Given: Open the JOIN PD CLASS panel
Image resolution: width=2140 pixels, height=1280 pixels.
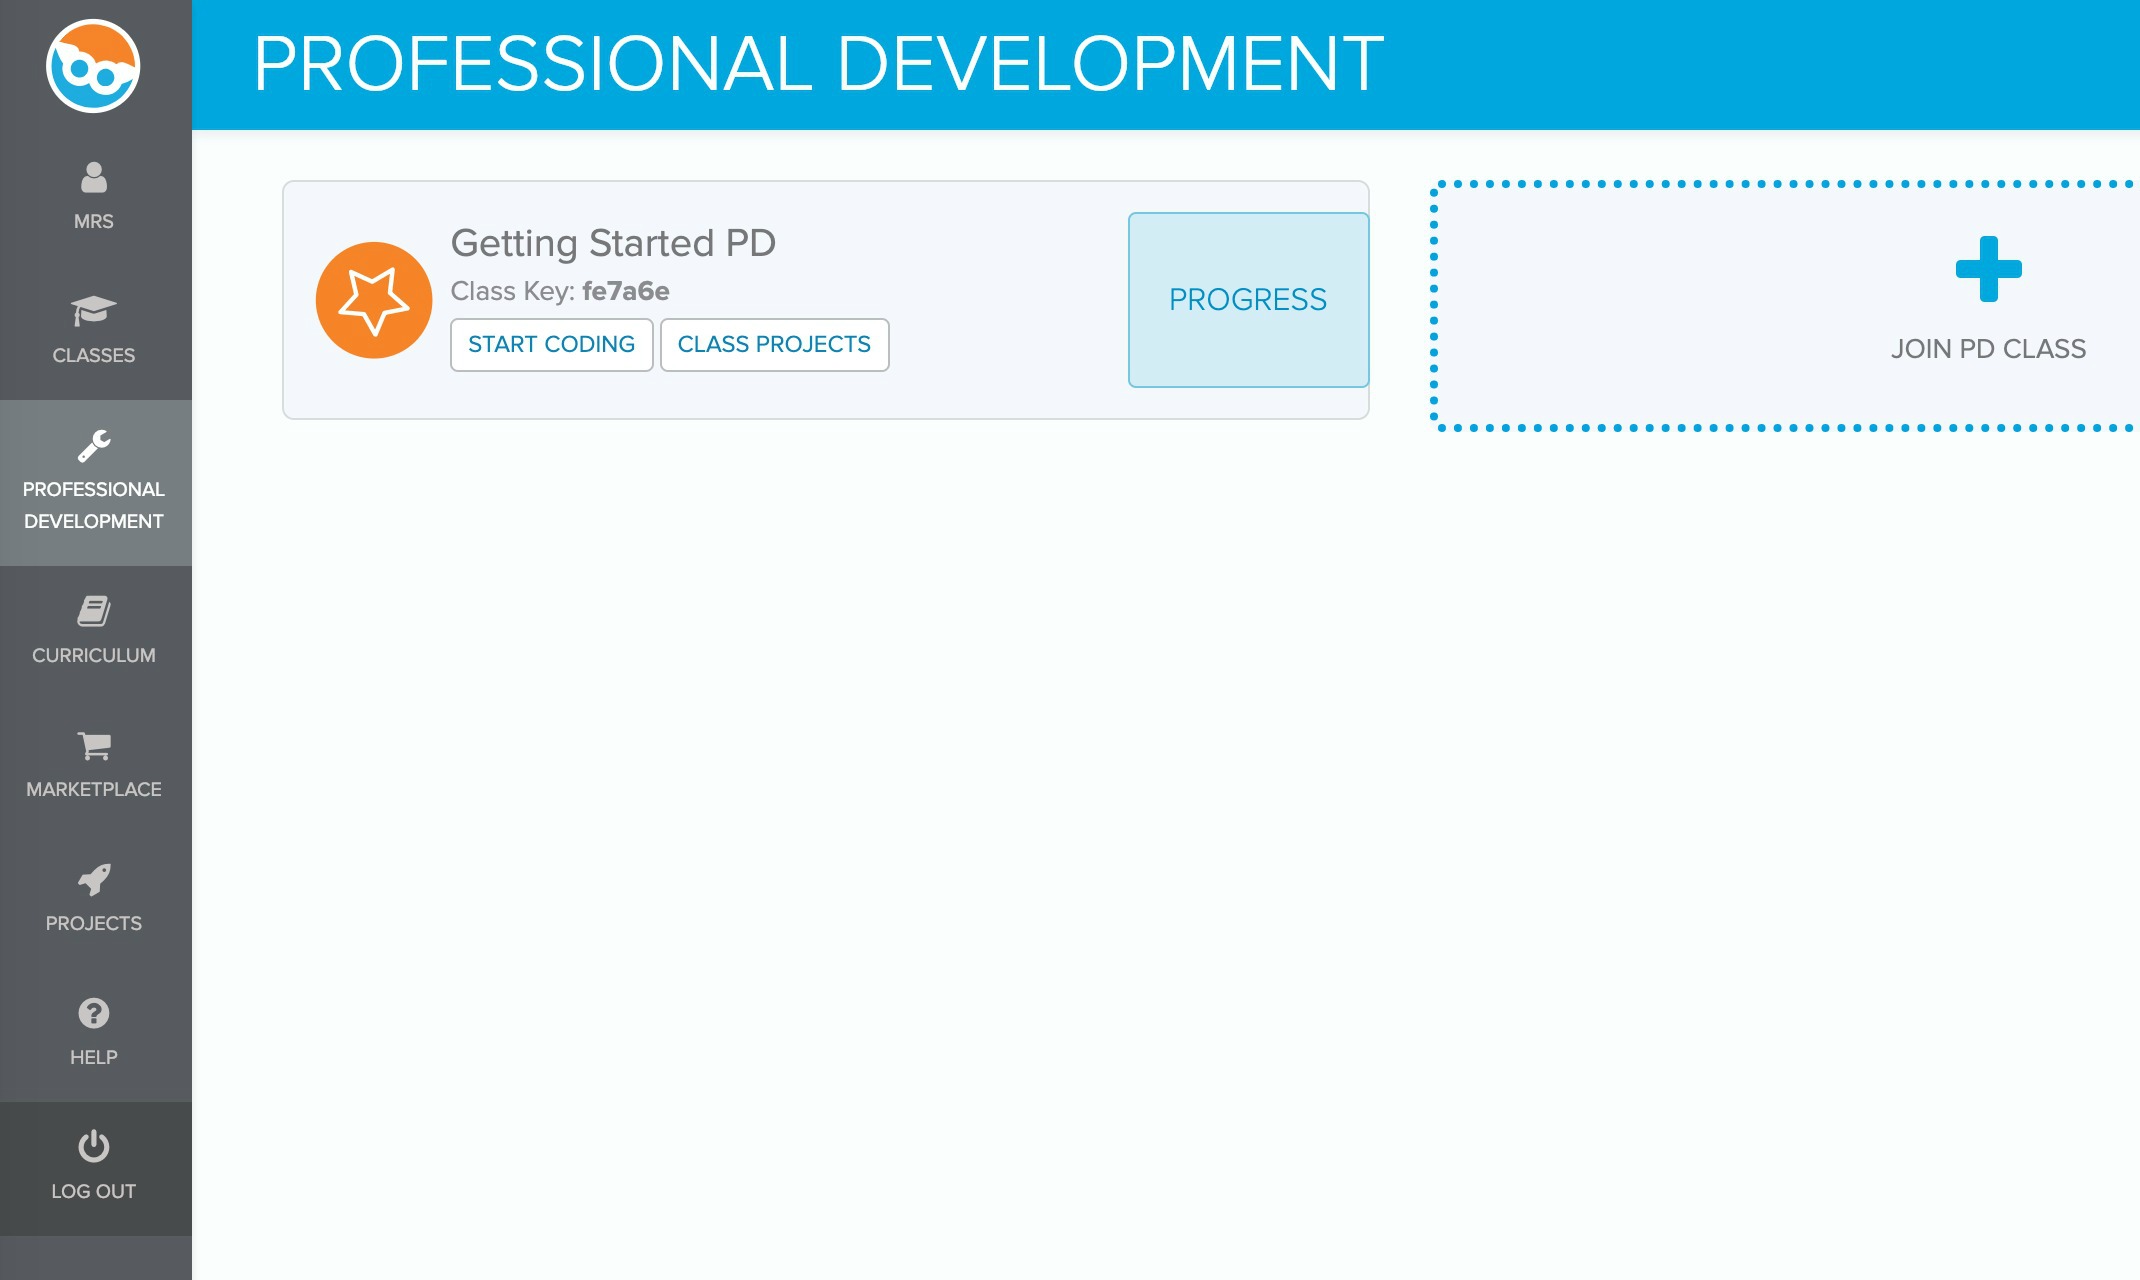Looking at the screenshot, I should (x=1986, y=300).
